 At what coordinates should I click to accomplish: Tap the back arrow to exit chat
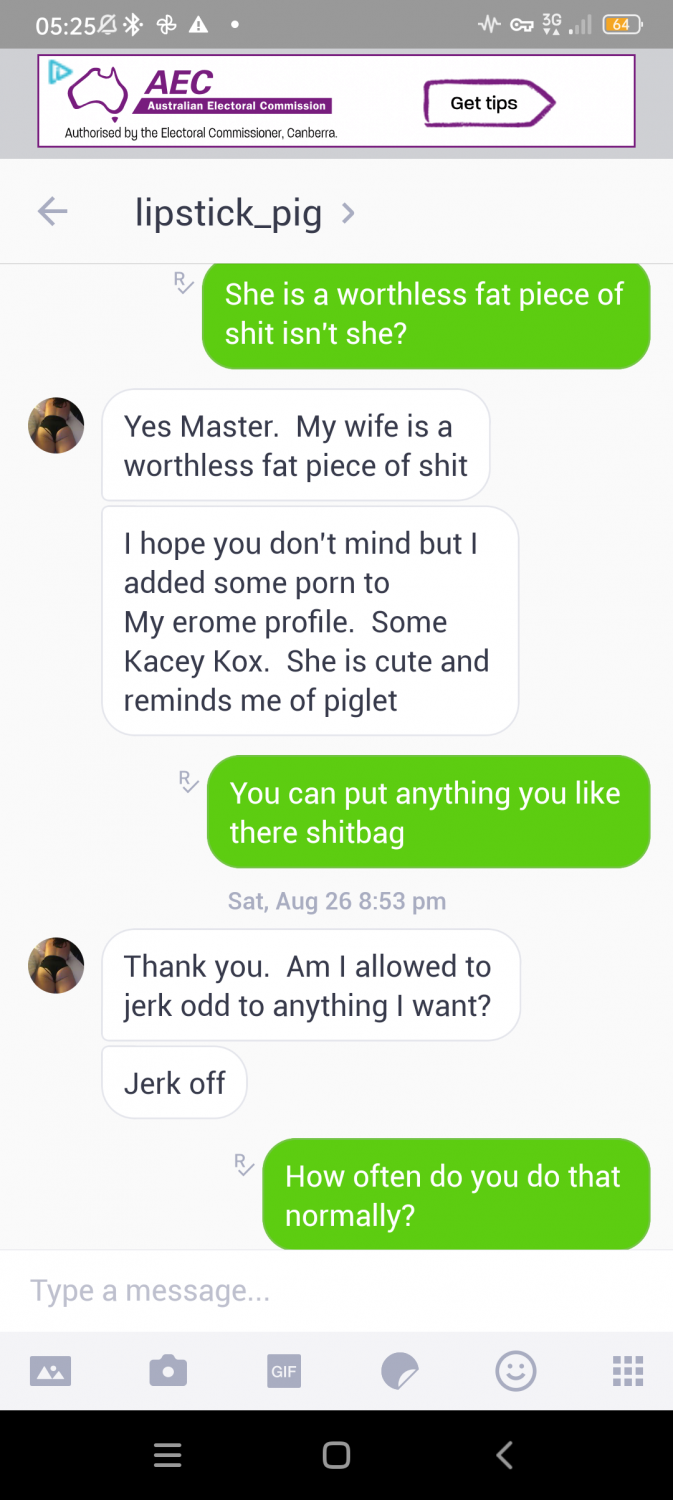click(x=51, y=211)
